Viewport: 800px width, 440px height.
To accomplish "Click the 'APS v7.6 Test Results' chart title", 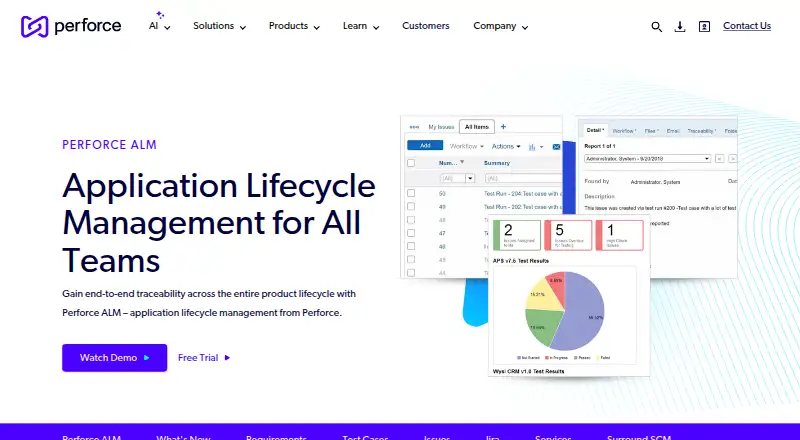I will pos(521,261).
